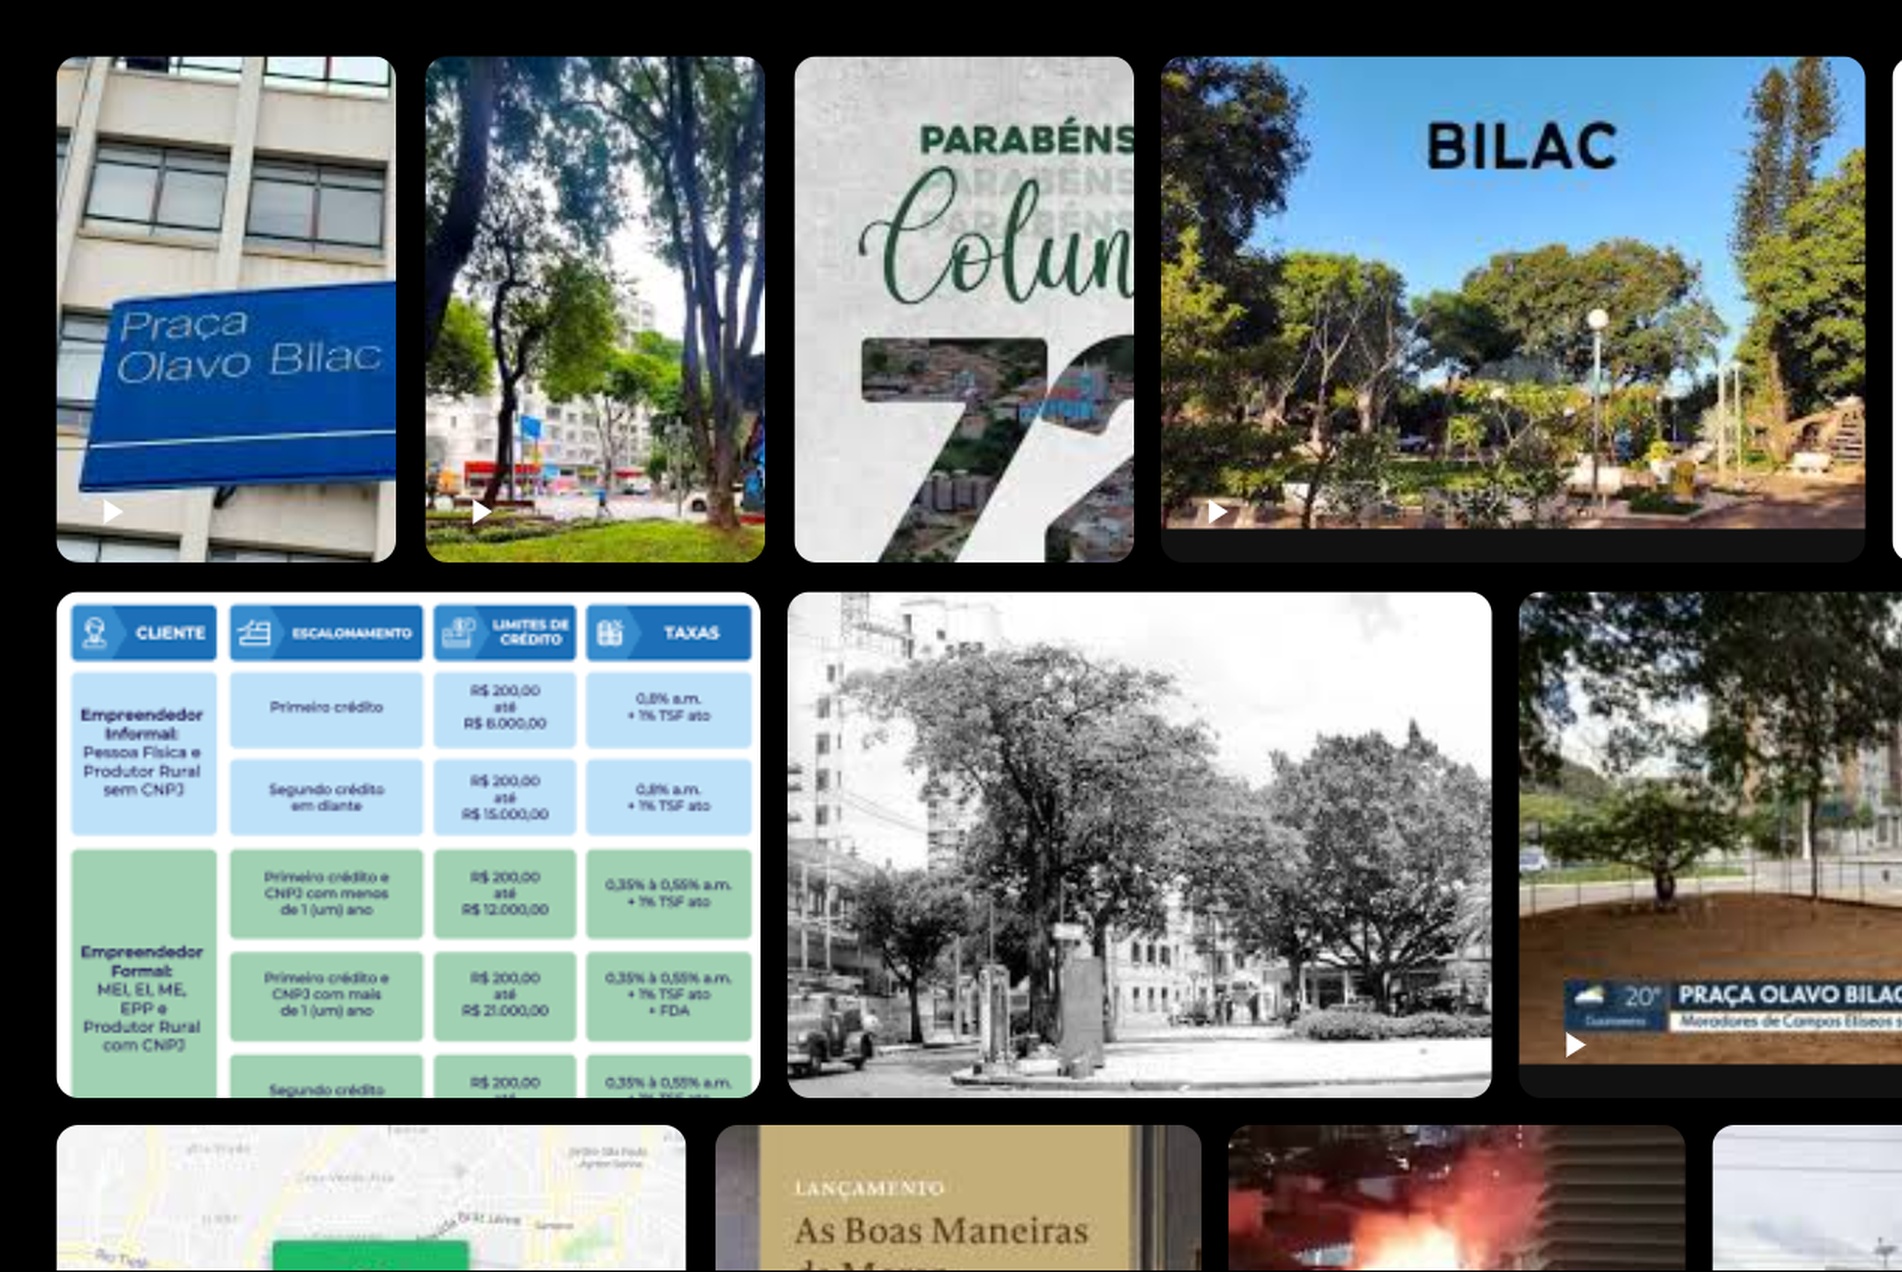Click play icon on tree-lined park video
This screenshot has height=1272, width=1902.
[481, 512]
